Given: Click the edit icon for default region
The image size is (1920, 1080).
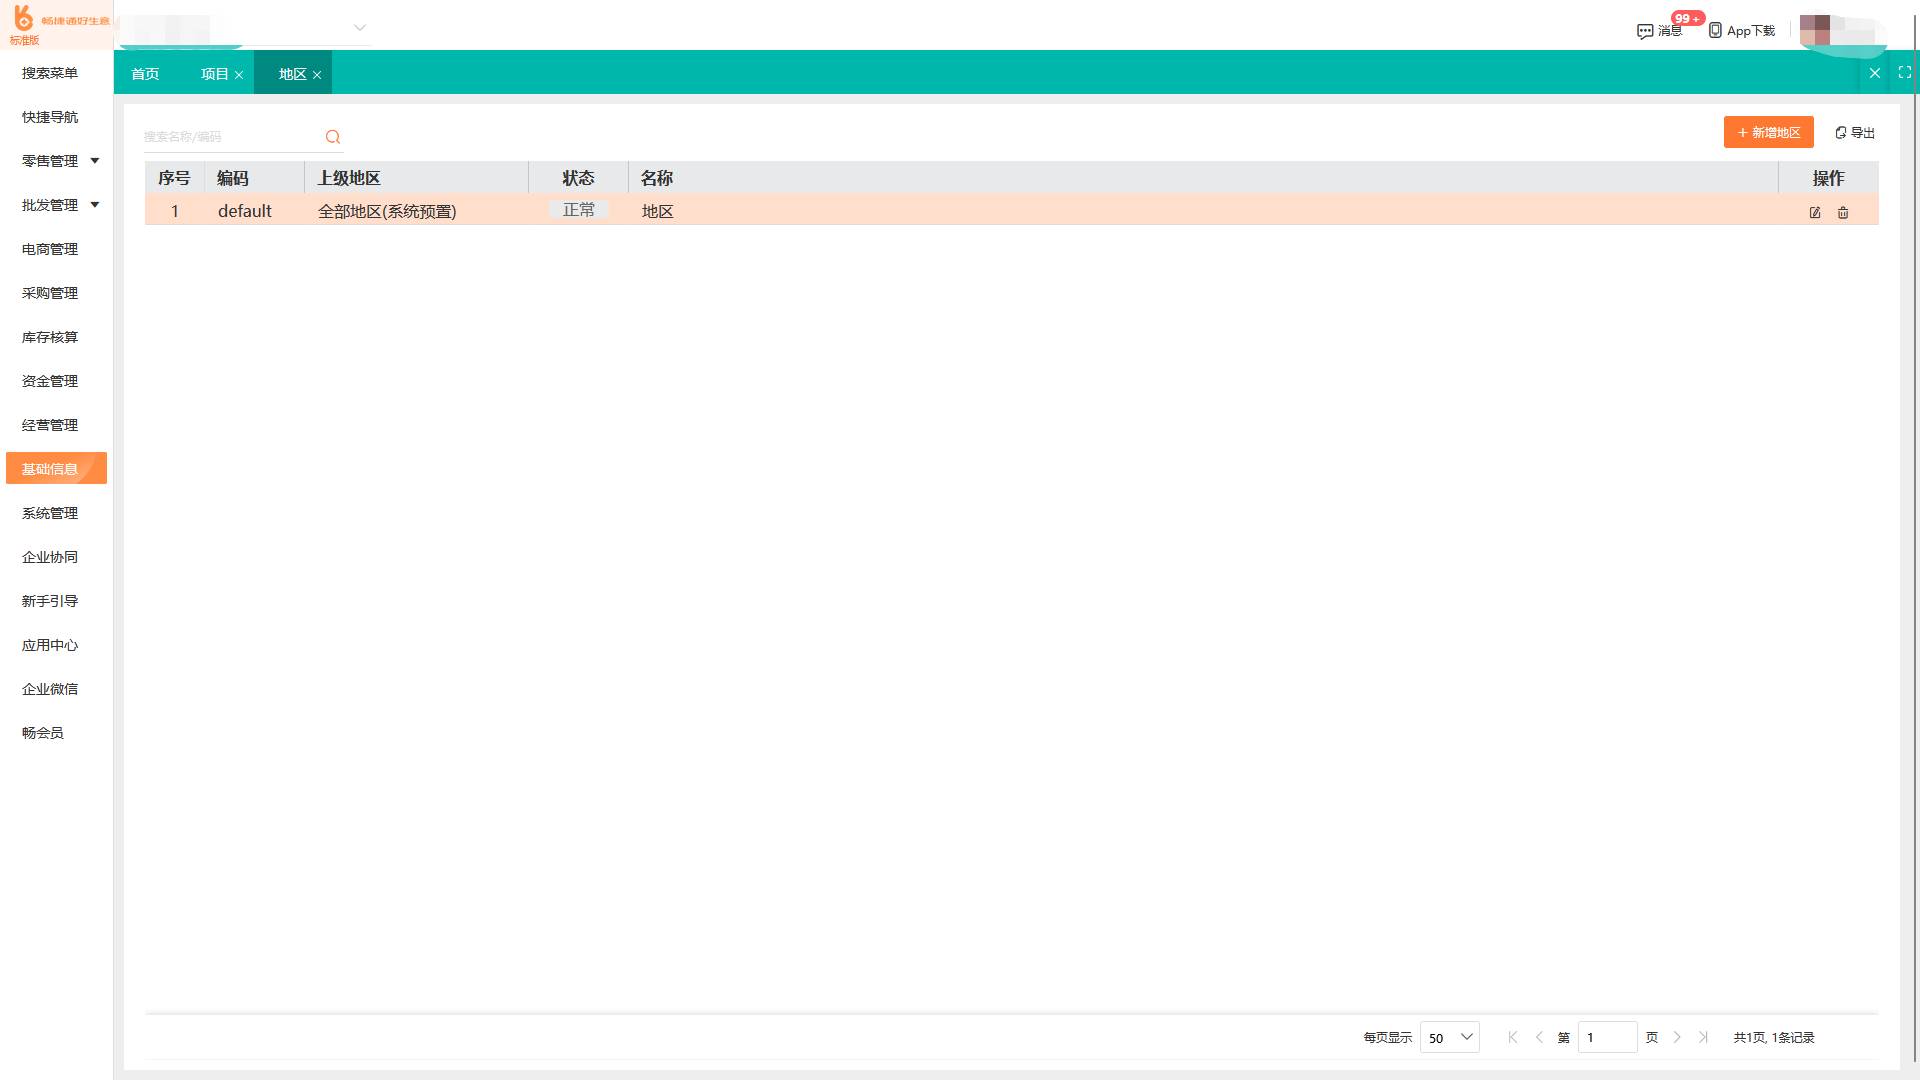Looking at the screenshot, I should click(x=1816, y=211).
